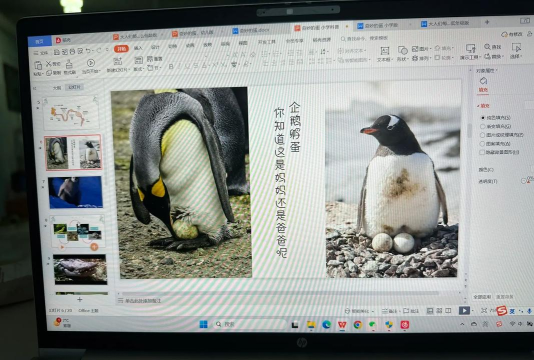Open the Design (设计) ribbon tab
The width and height of the screenshot is (534, 360).
coord(155,47)
